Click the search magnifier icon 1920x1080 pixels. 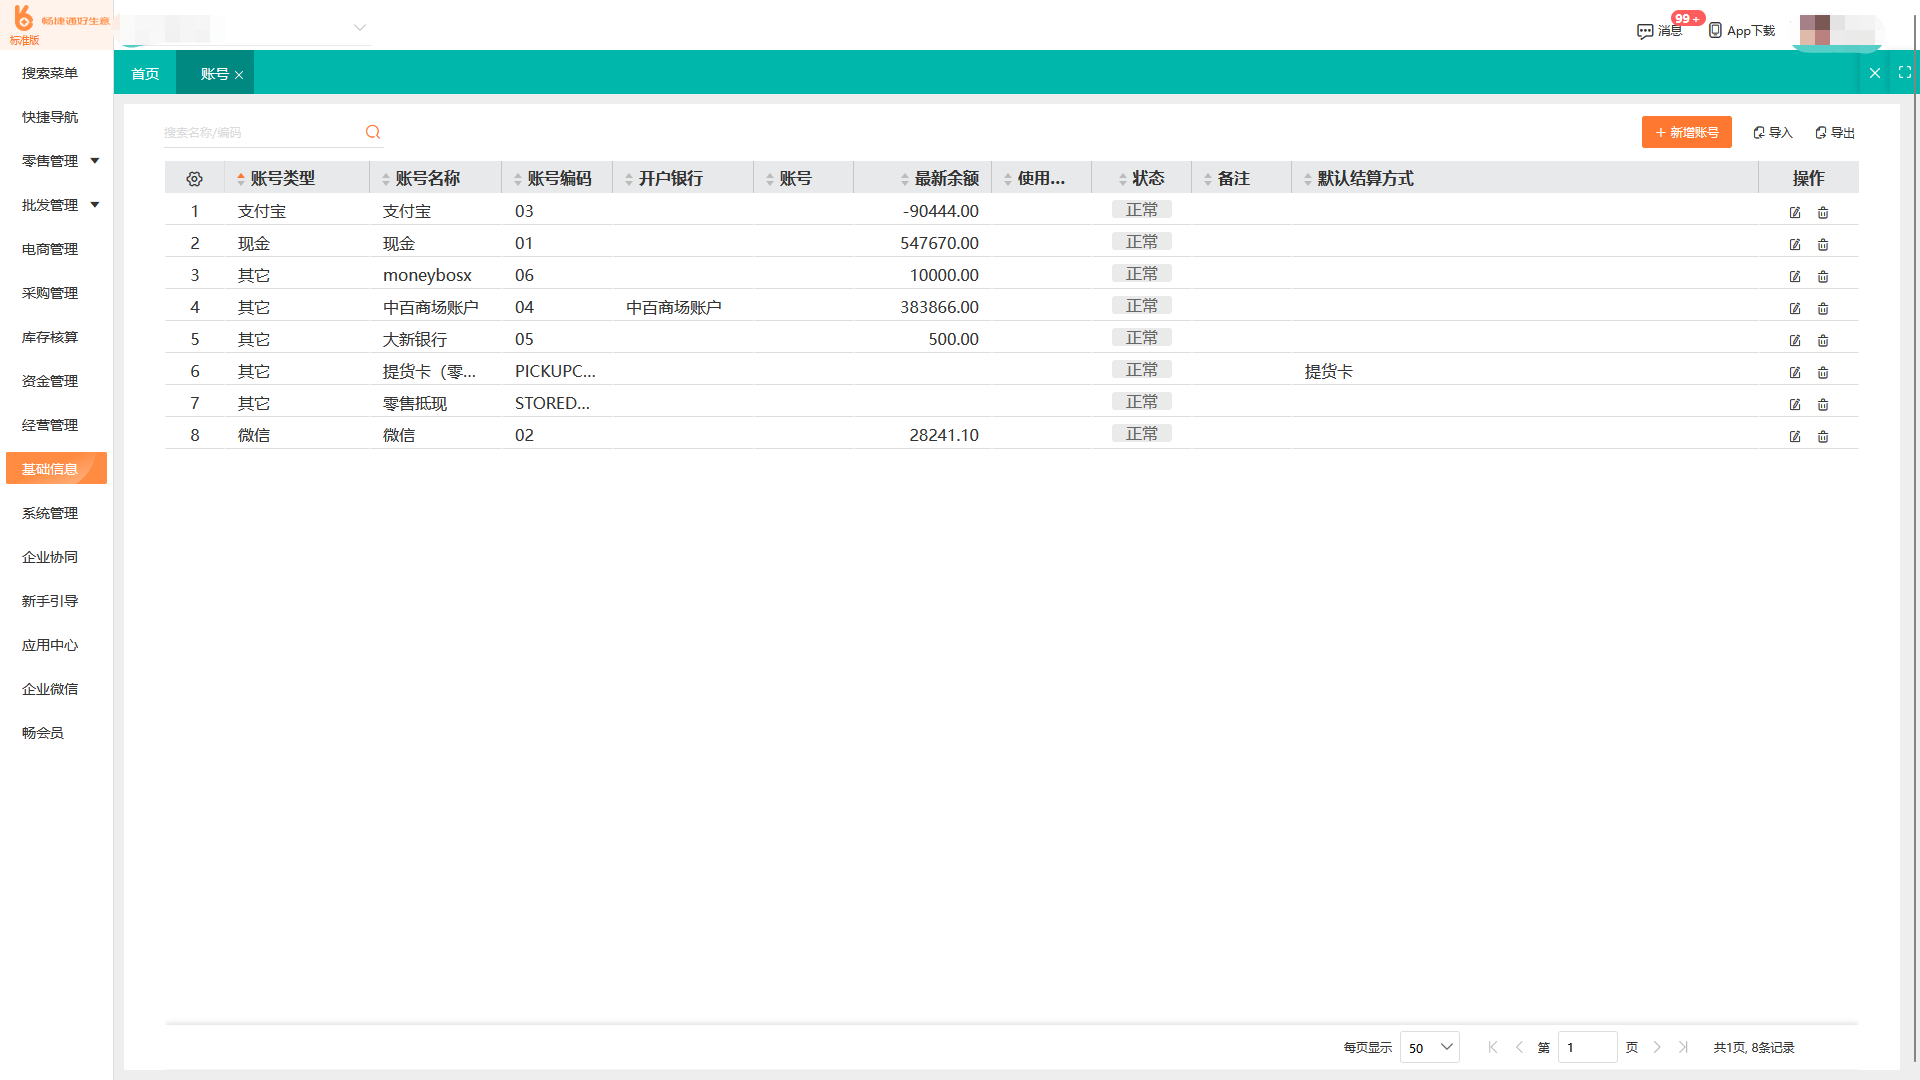point(373,131)
